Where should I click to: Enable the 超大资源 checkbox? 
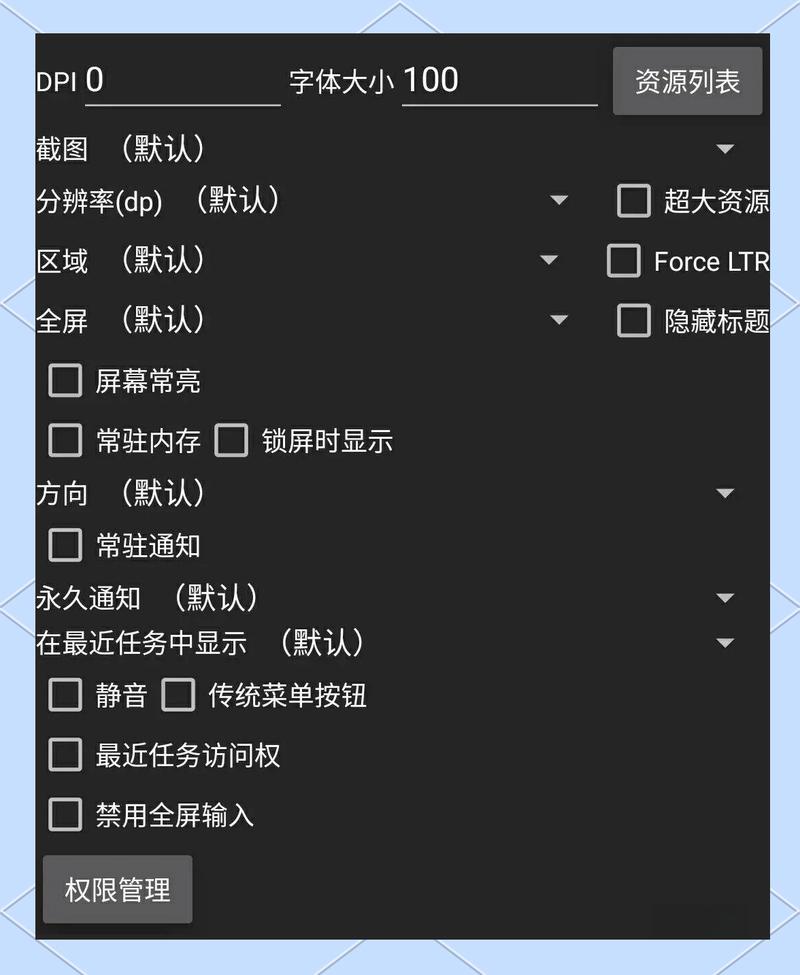[633, 200]
